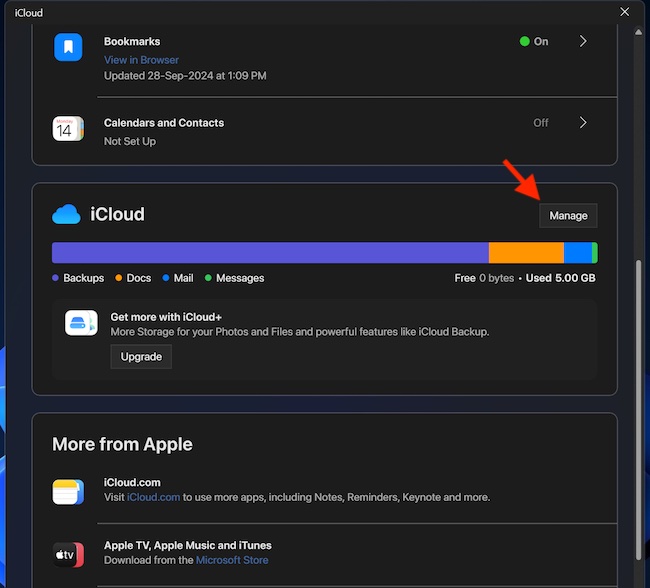
Task: Toggle the Off status for Calendars and Contacts
Action: tap(541, 123)
